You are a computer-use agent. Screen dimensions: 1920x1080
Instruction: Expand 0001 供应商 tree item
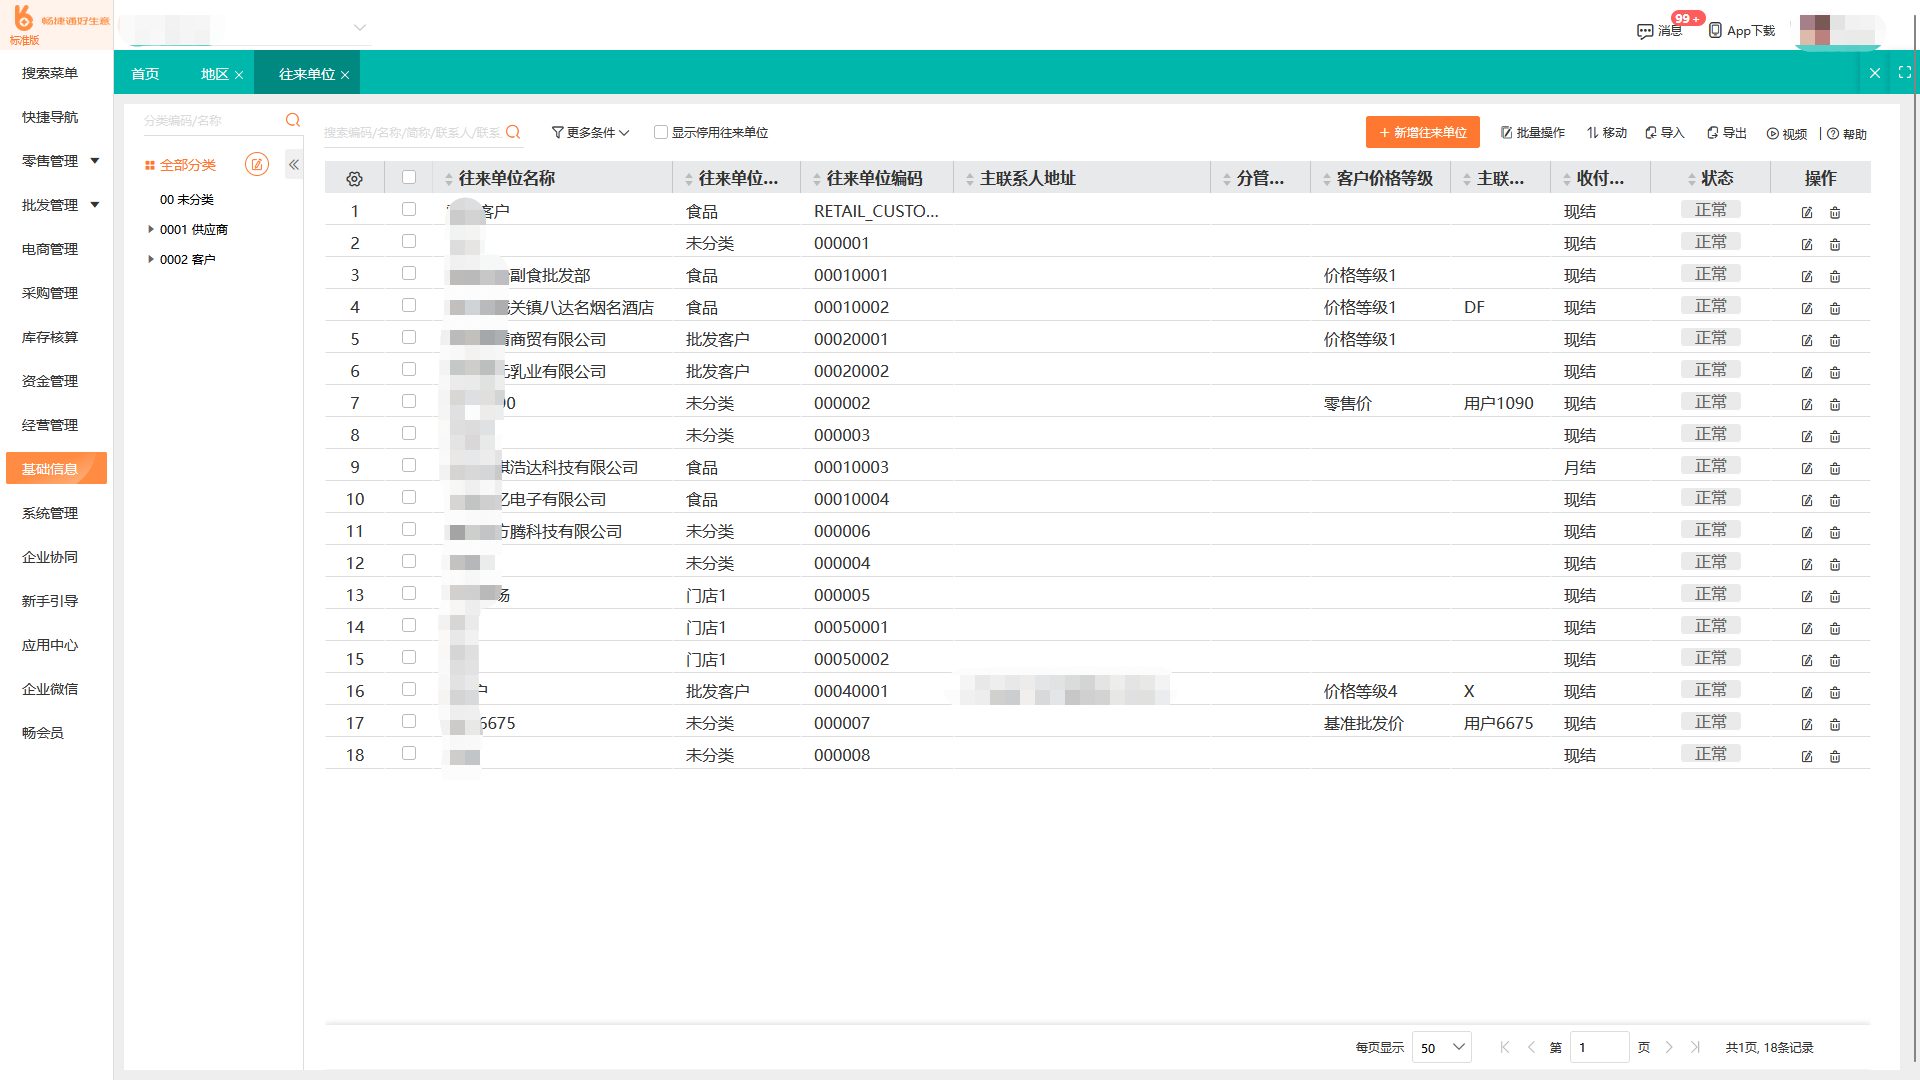coord(150,229)
